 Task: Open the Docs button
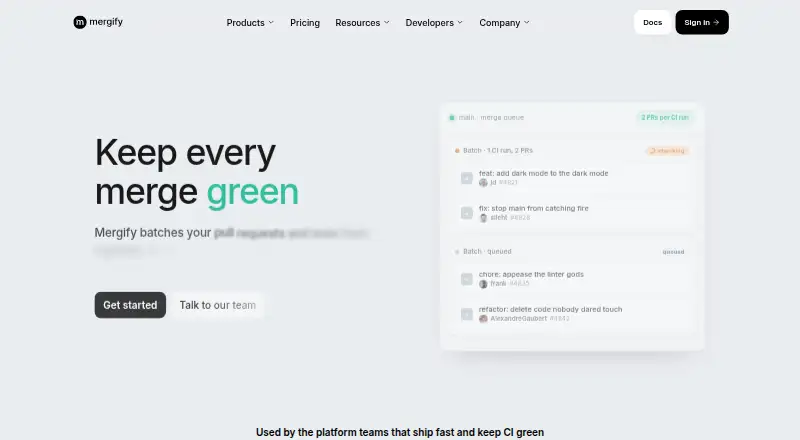(x=653, y=22)
